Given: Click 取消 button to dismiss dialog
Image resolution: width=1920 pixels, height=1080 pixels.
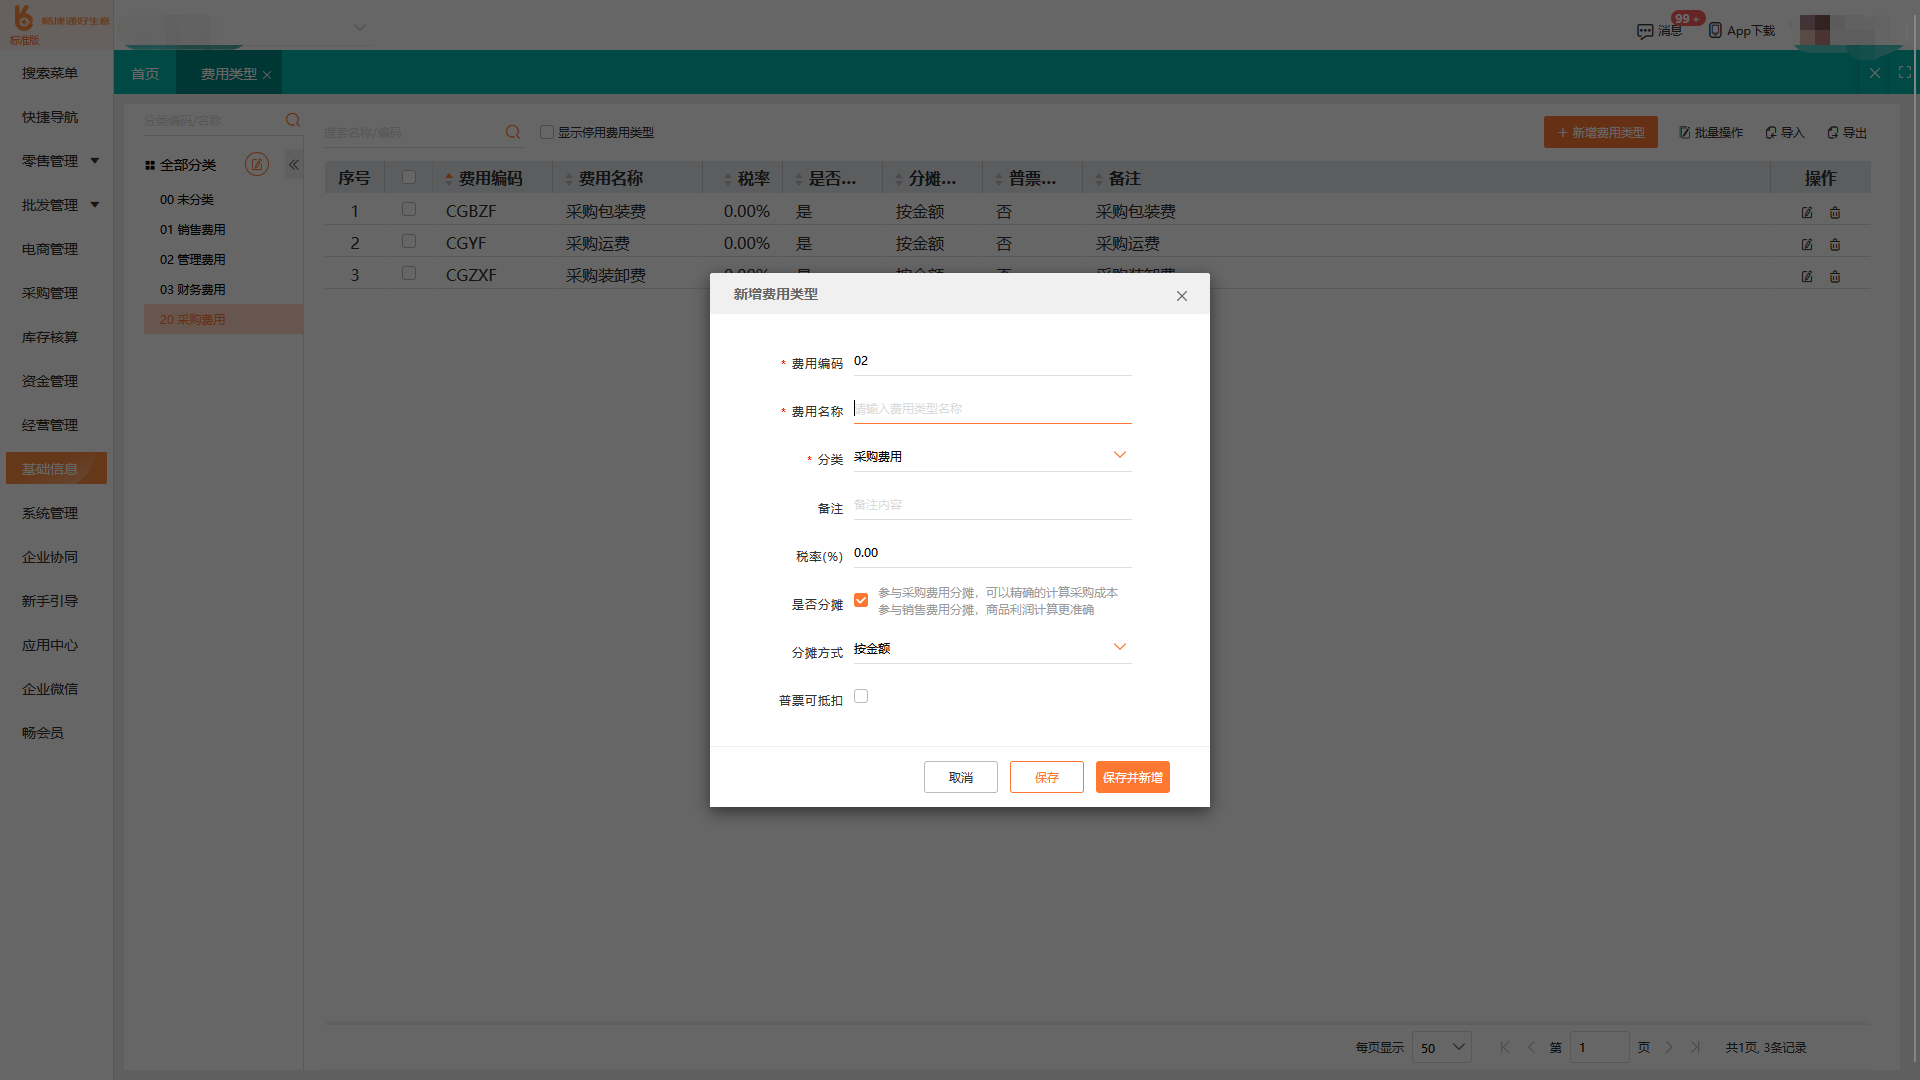Looking at the screenshot, I should tap(959, 777).
